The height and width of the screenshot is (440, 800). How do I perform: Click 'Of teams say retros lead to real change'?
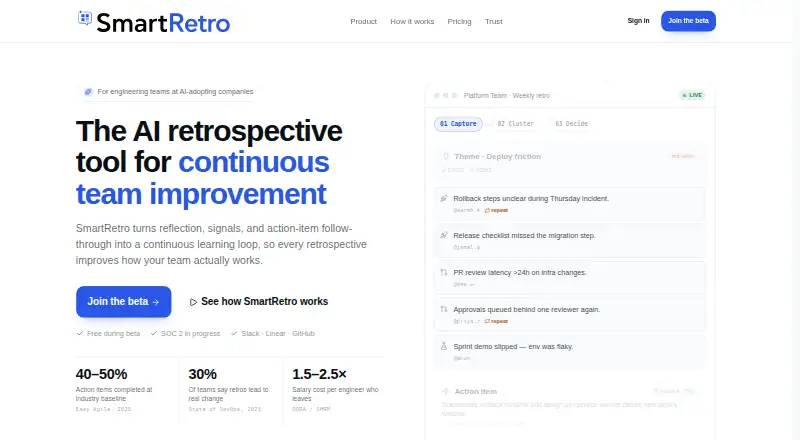coord(228,394)
